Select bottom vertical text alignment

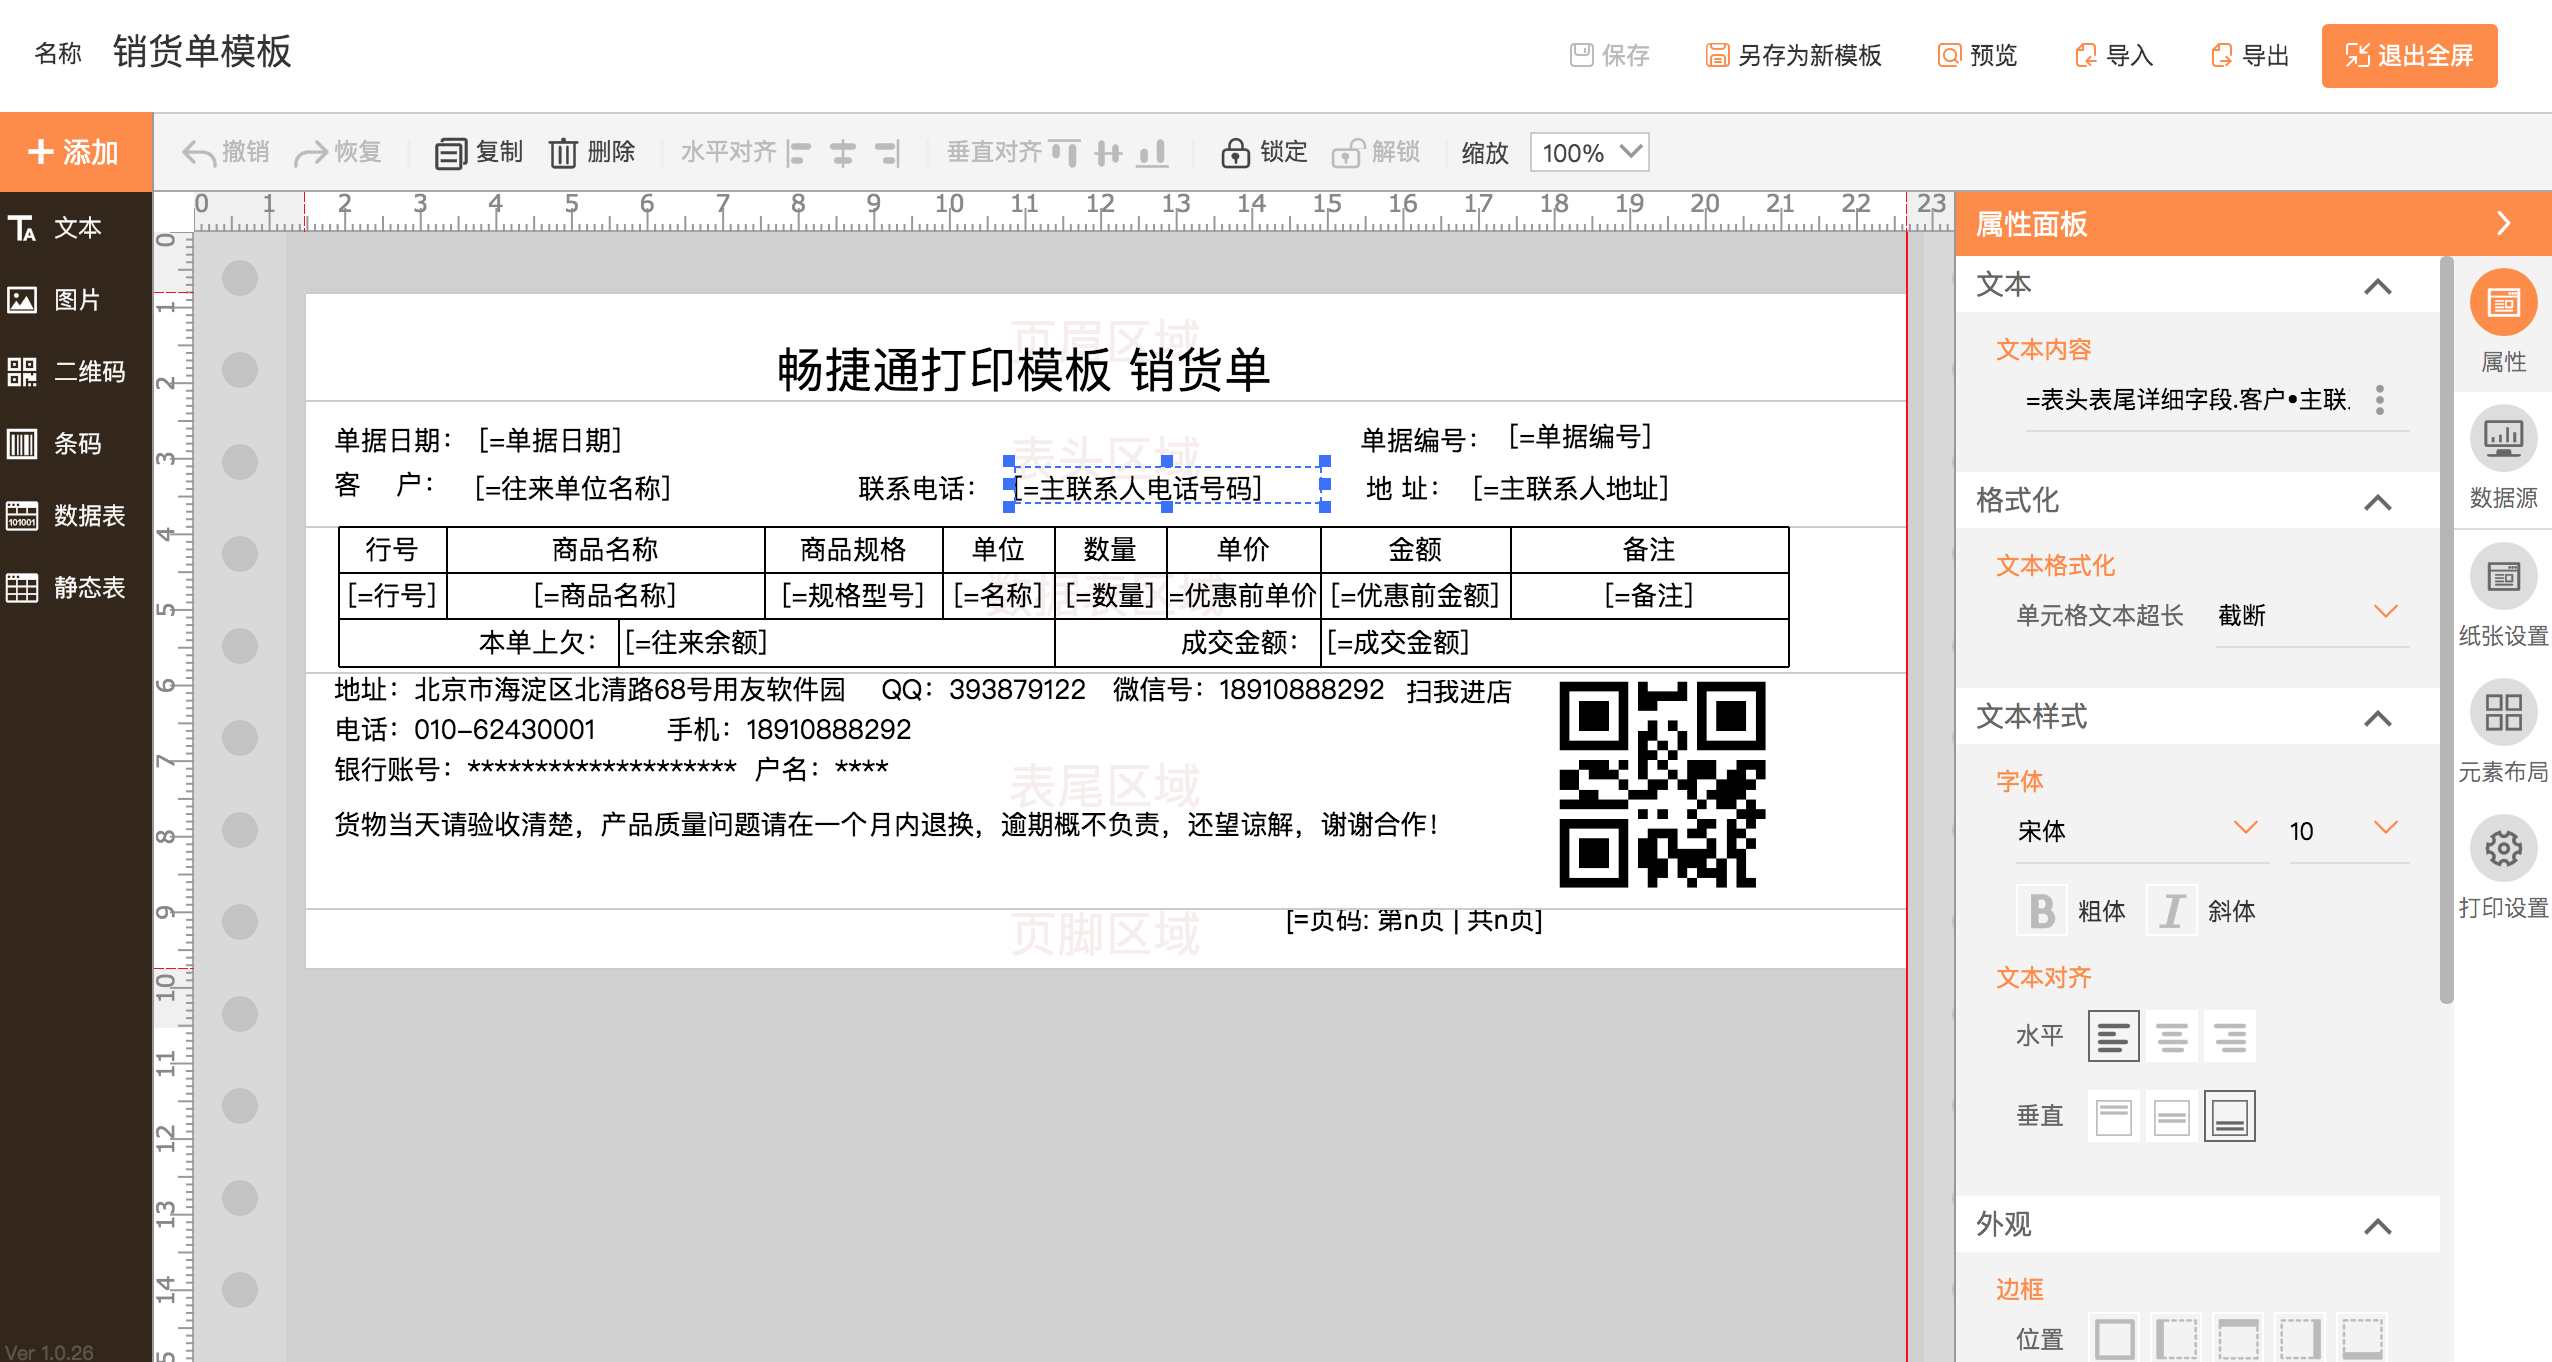[x=2230, y=1116]
